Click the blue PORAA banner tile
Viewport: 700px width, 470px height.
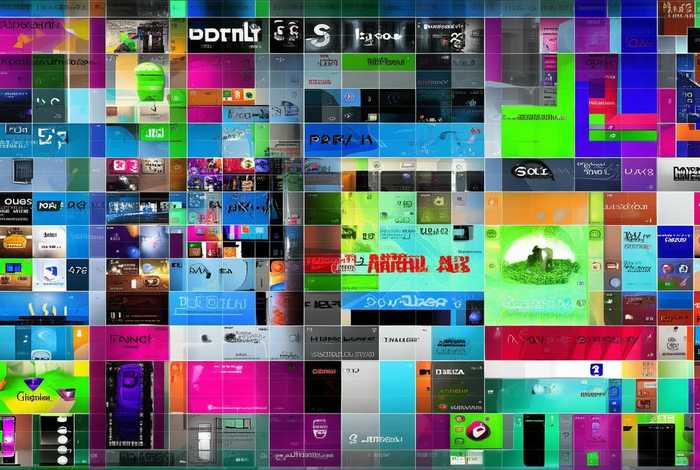tap(340, 140)
